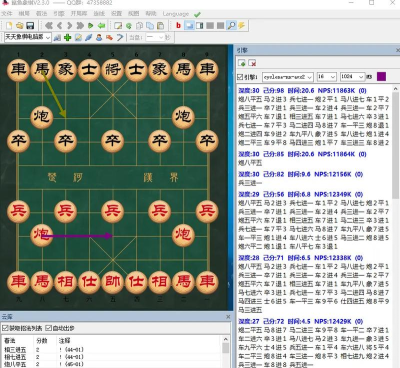Screen dimensions: 400x368
Task: Click the person avatar icon
Action: [x=99, y=37]
